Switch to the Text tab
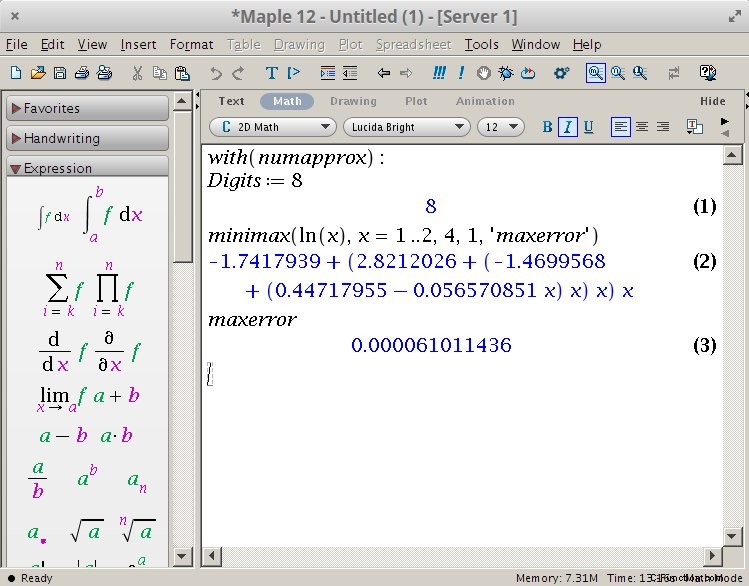 [231, 101]
